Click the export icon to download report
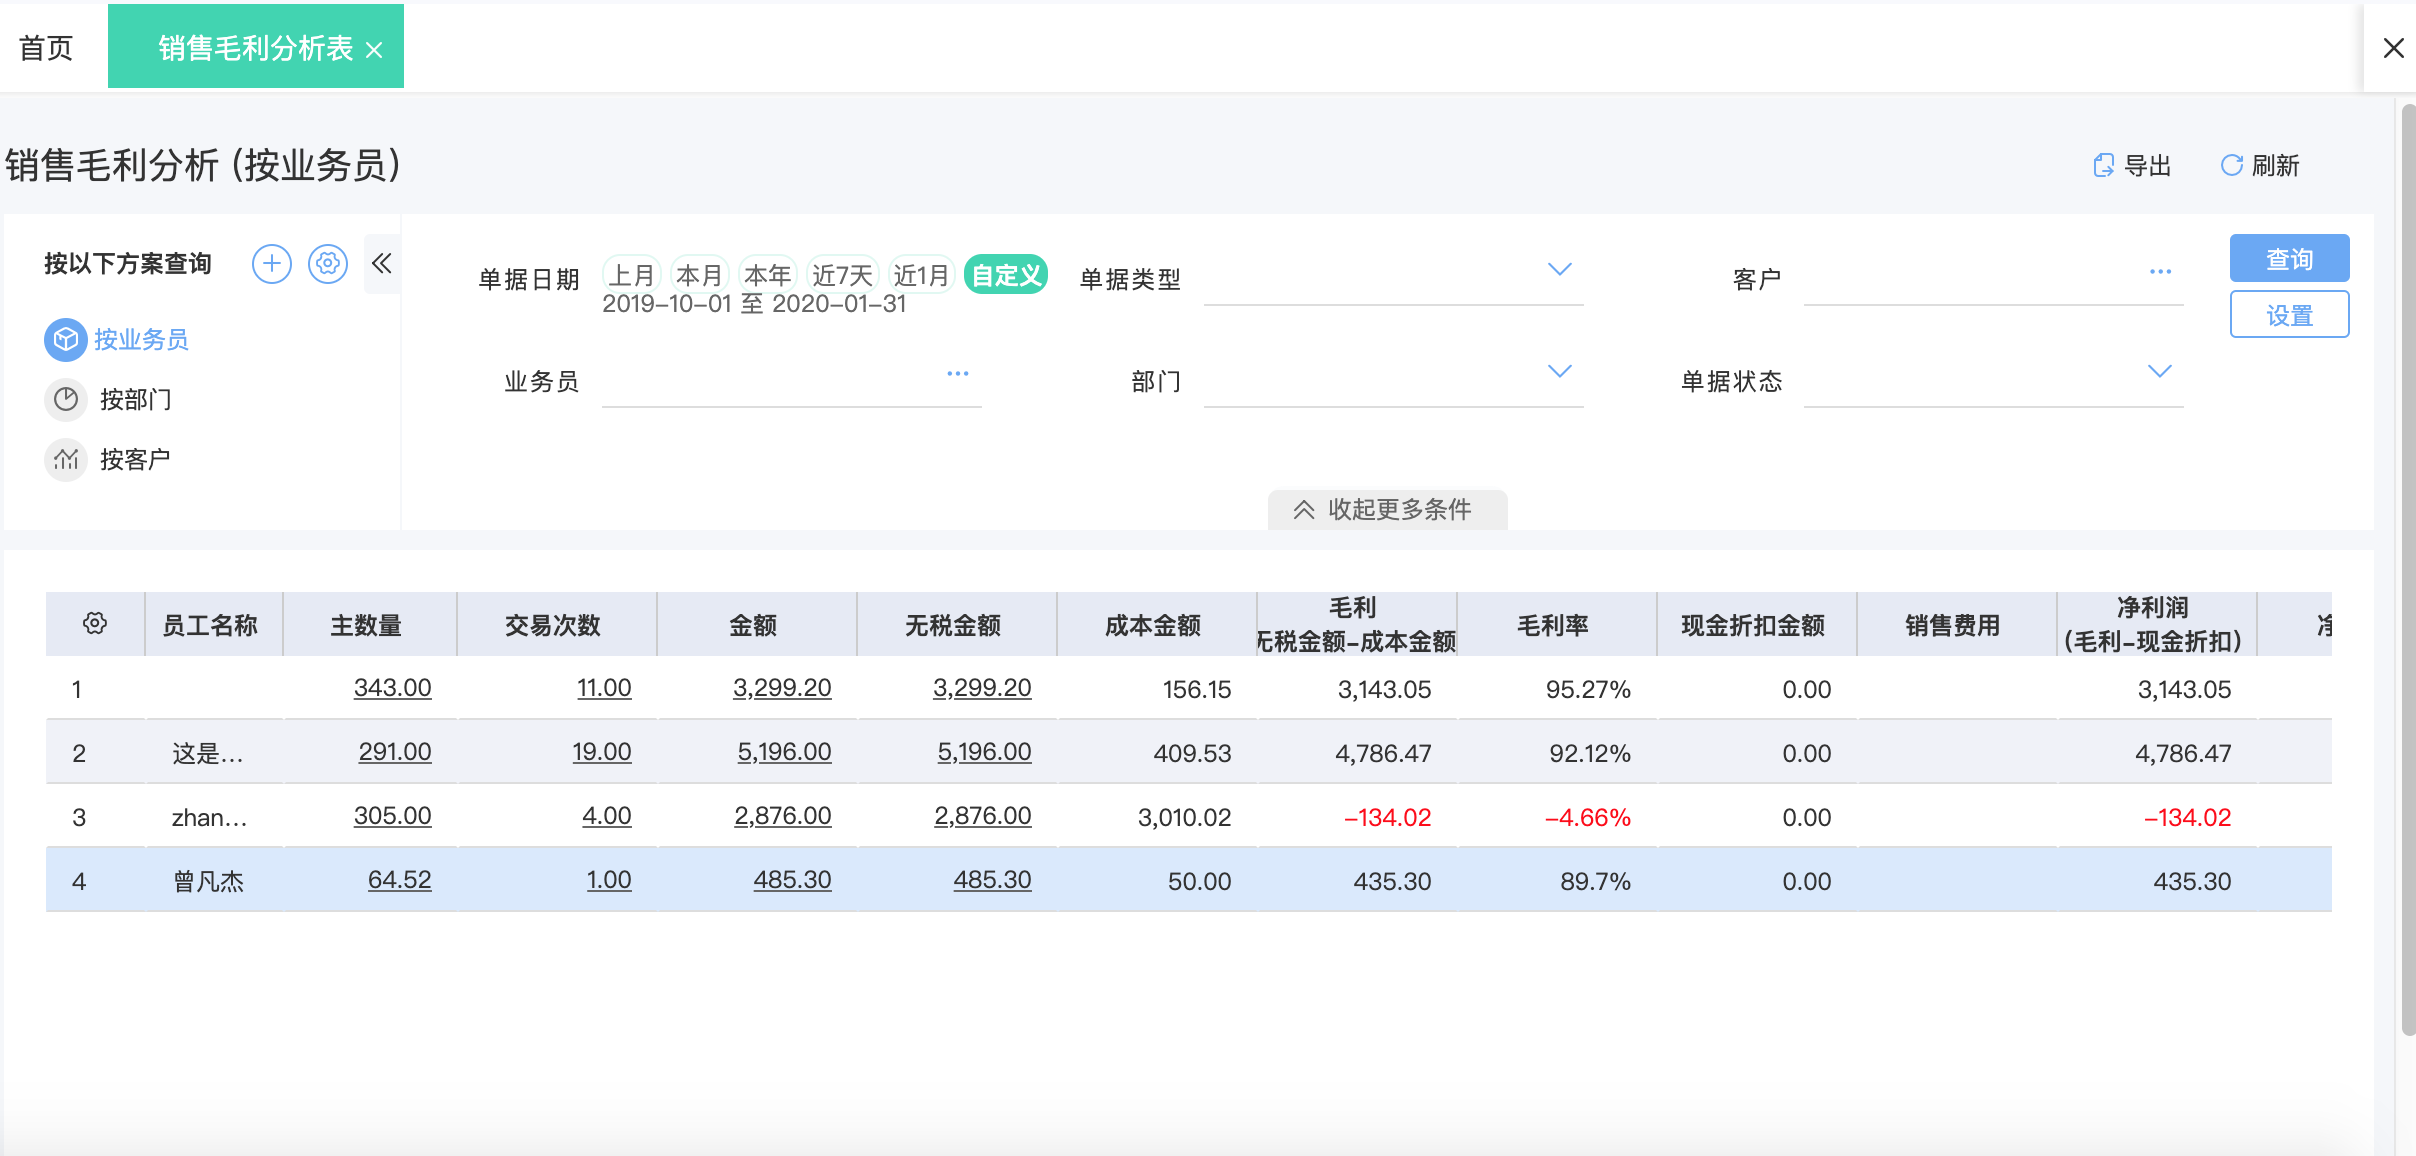Viewport: 2416px width, 1156px height. (x=2103, y=165)
